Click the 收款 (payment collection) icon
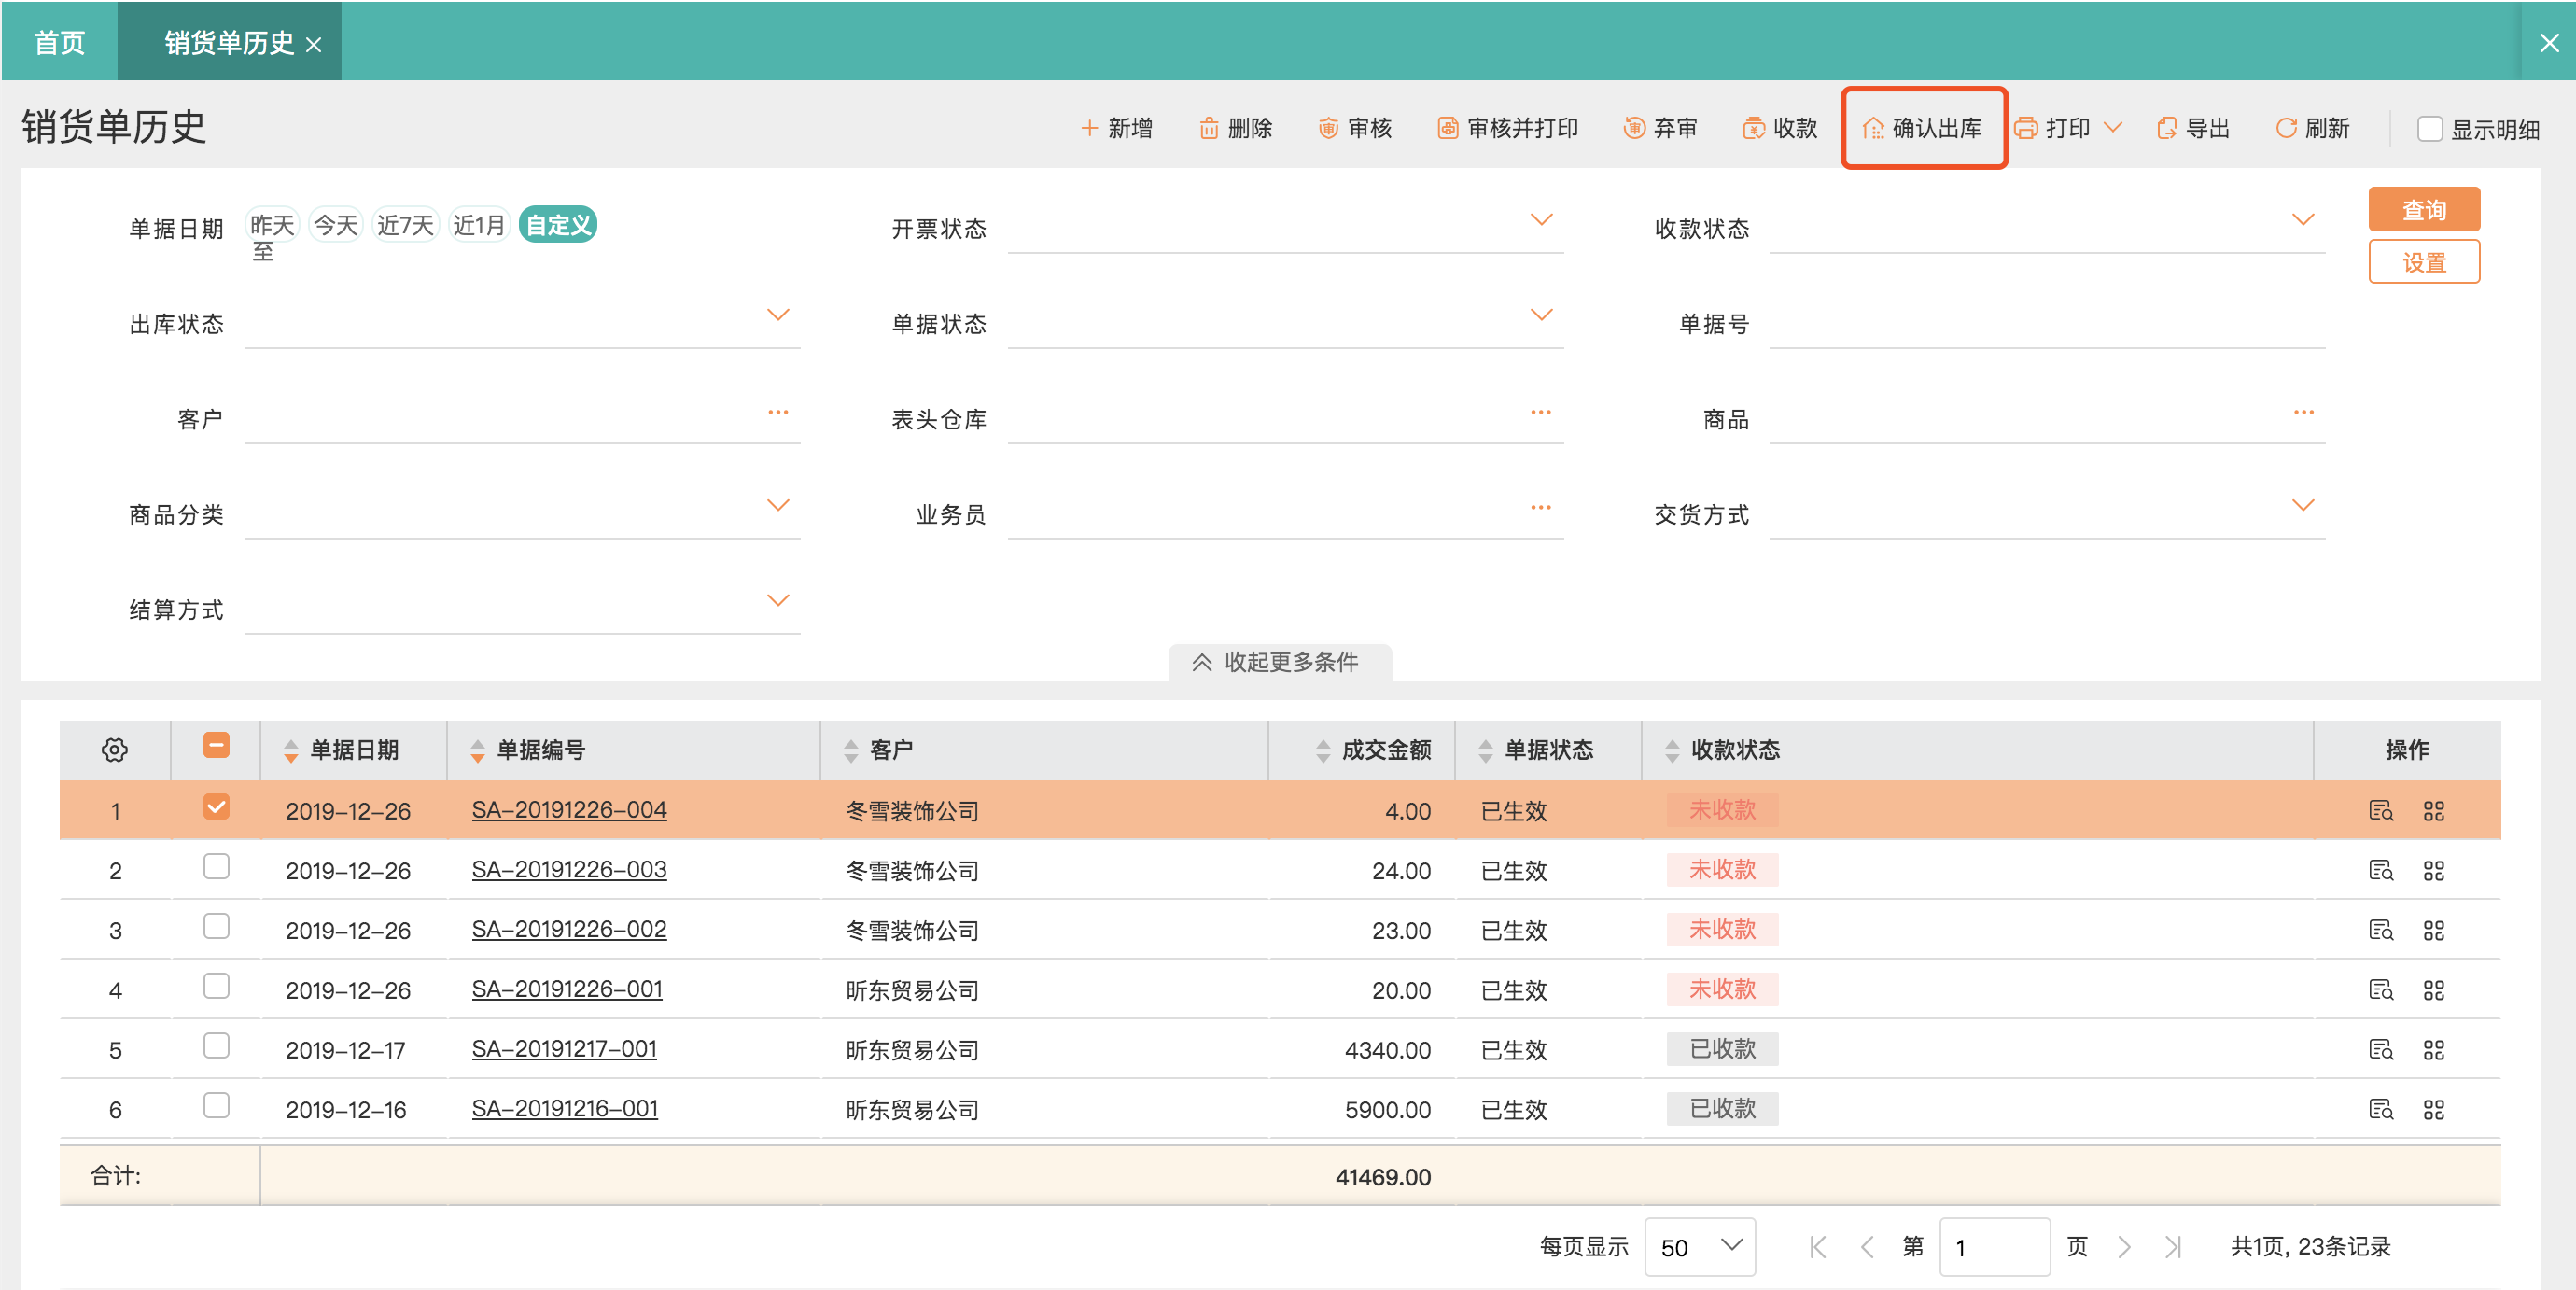 (1758, 132)
